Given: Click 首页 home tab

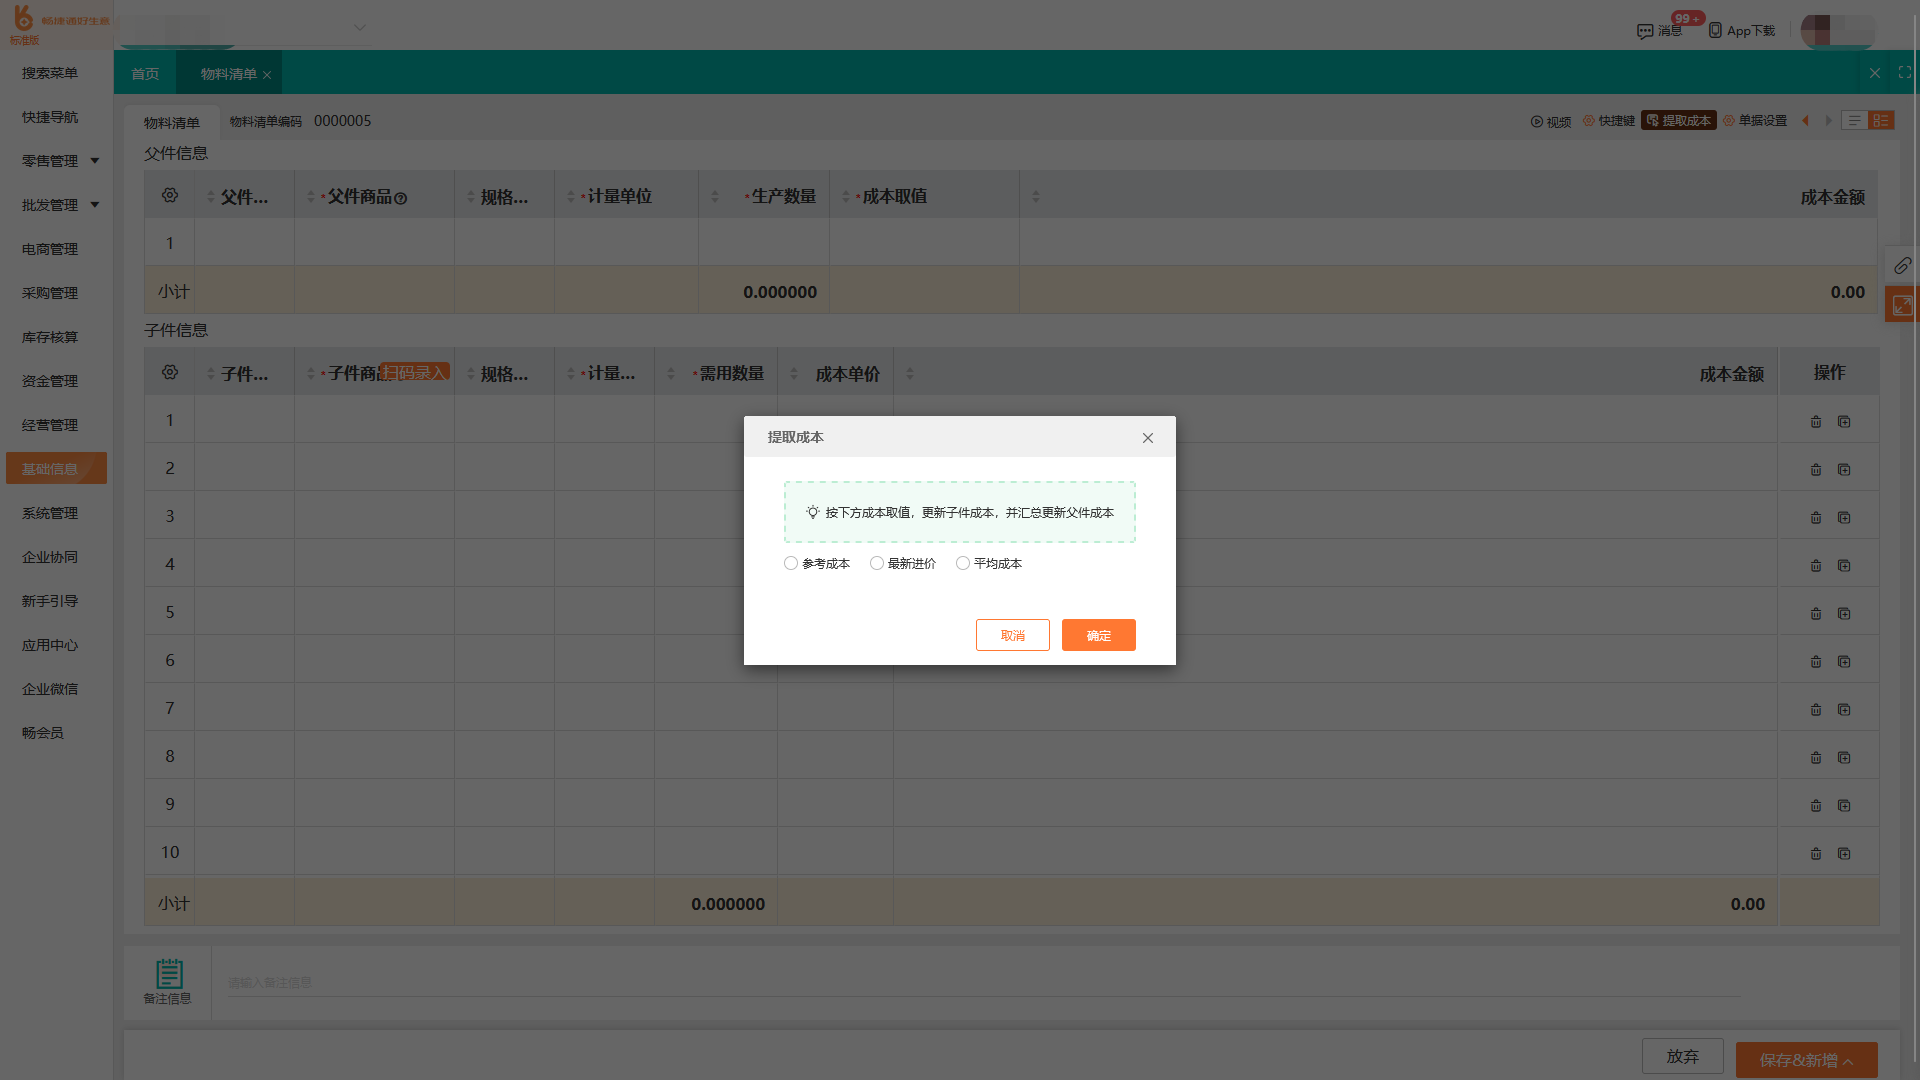Looking at the screenshot, I should pos(145,74).
